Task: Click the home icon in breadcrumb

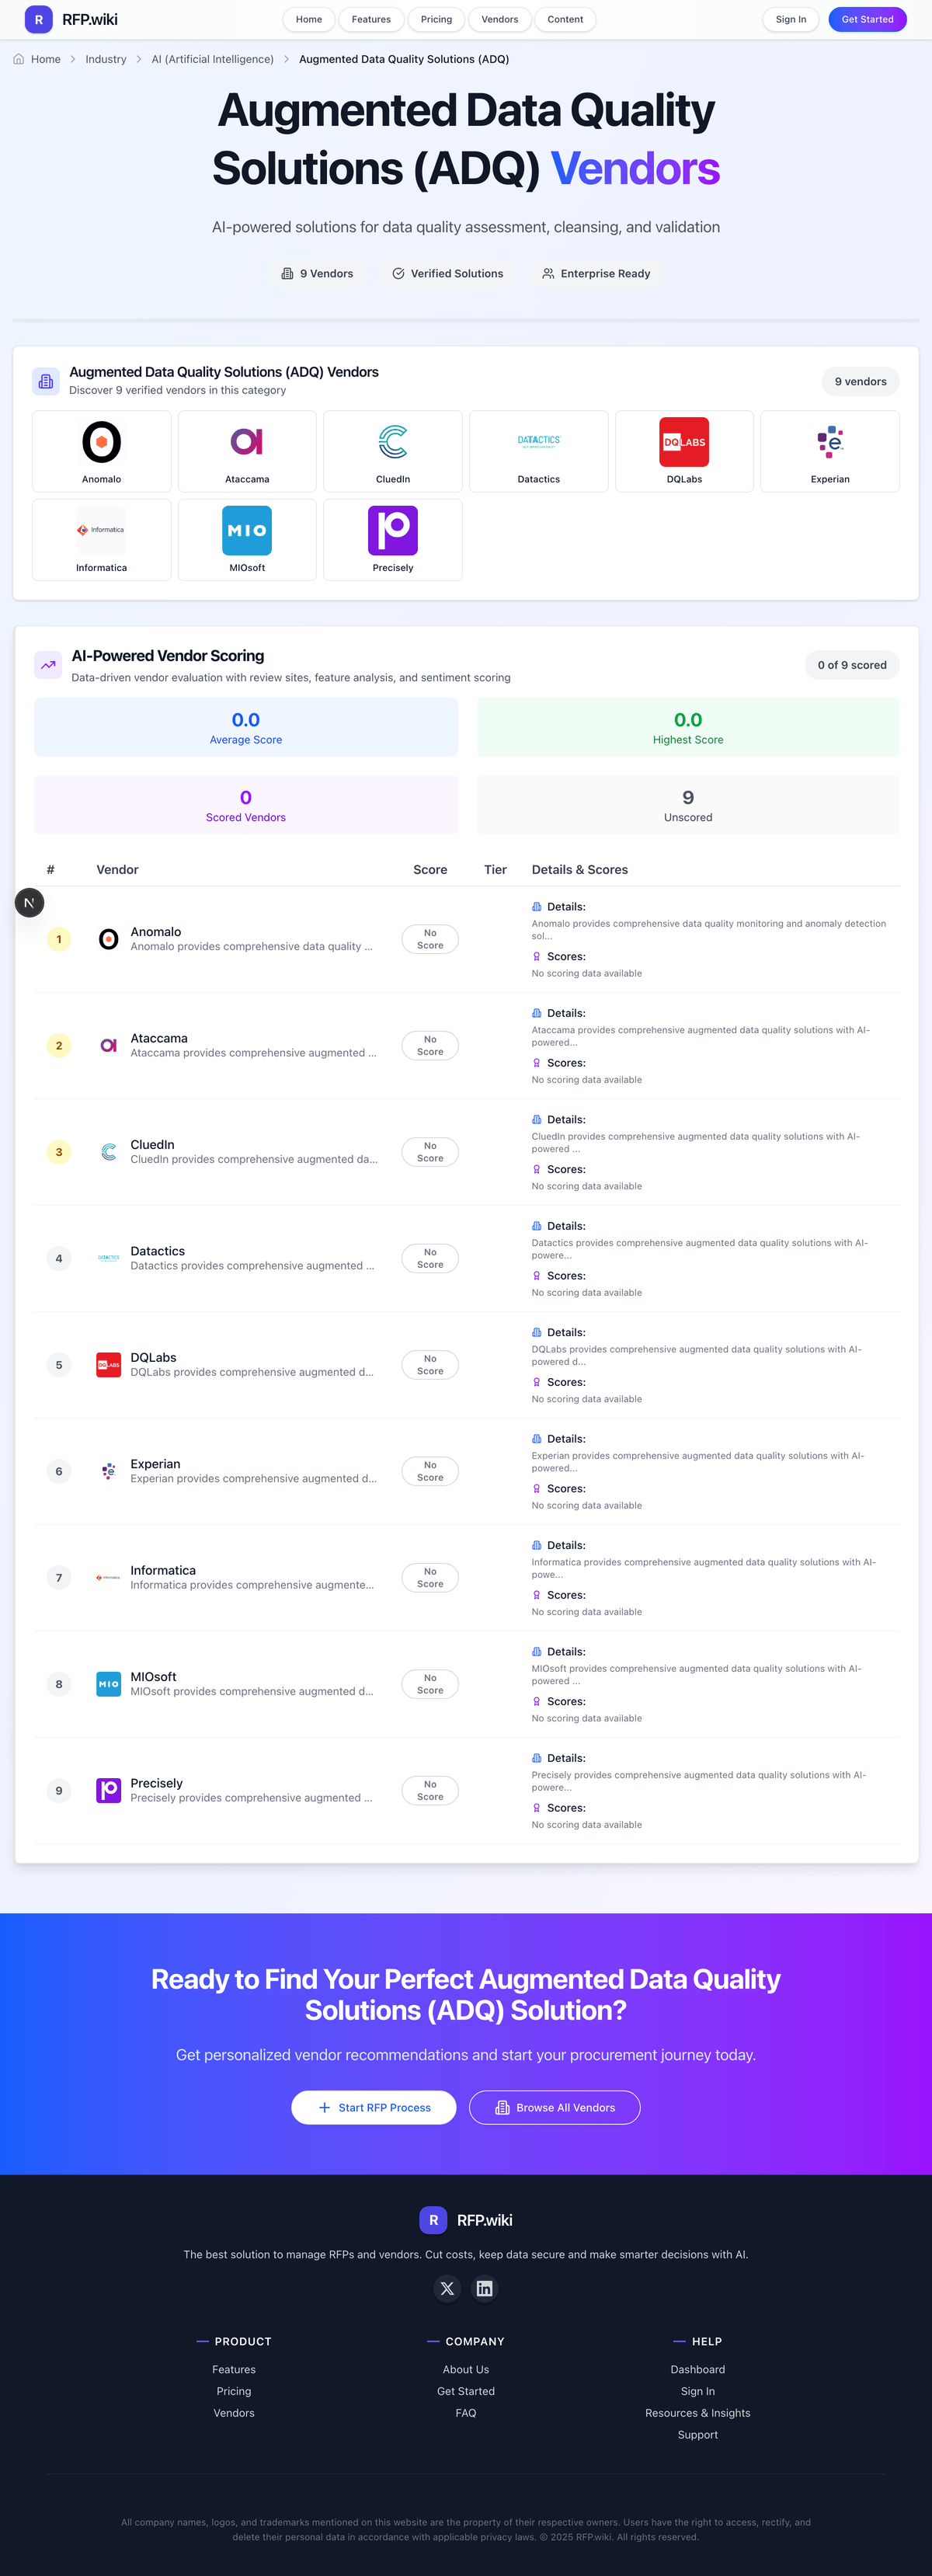Action: (x=19, y=59)
